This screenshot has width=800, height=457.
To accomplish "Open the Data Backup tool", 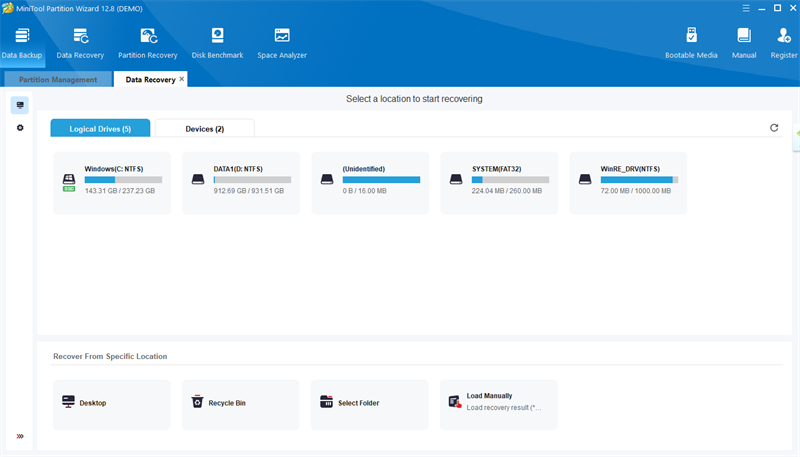I will point(22,42).
